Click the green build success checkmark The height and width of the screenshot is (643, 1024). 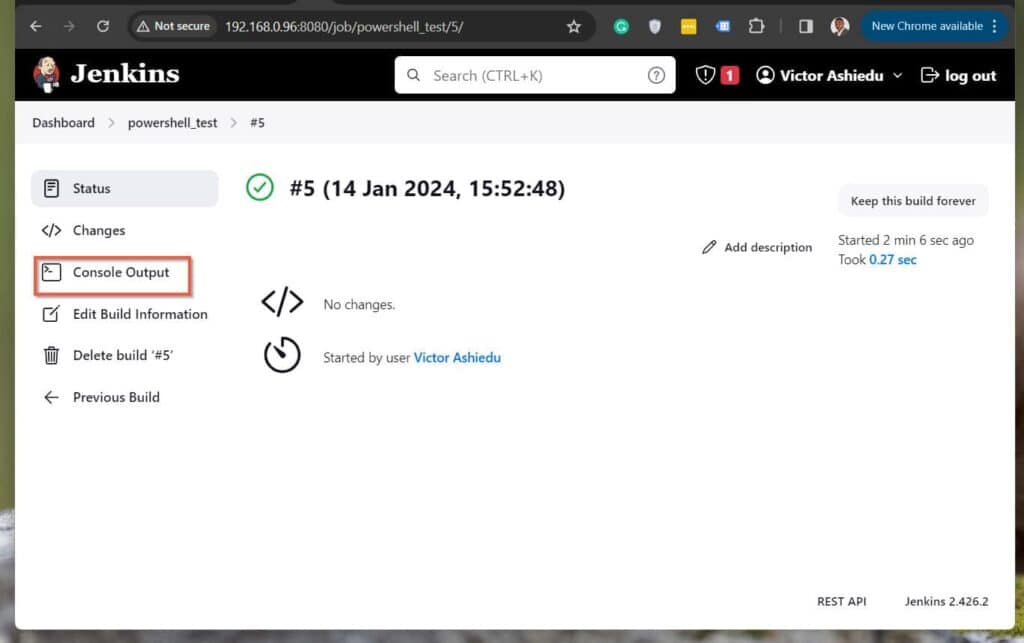[259, 188]
